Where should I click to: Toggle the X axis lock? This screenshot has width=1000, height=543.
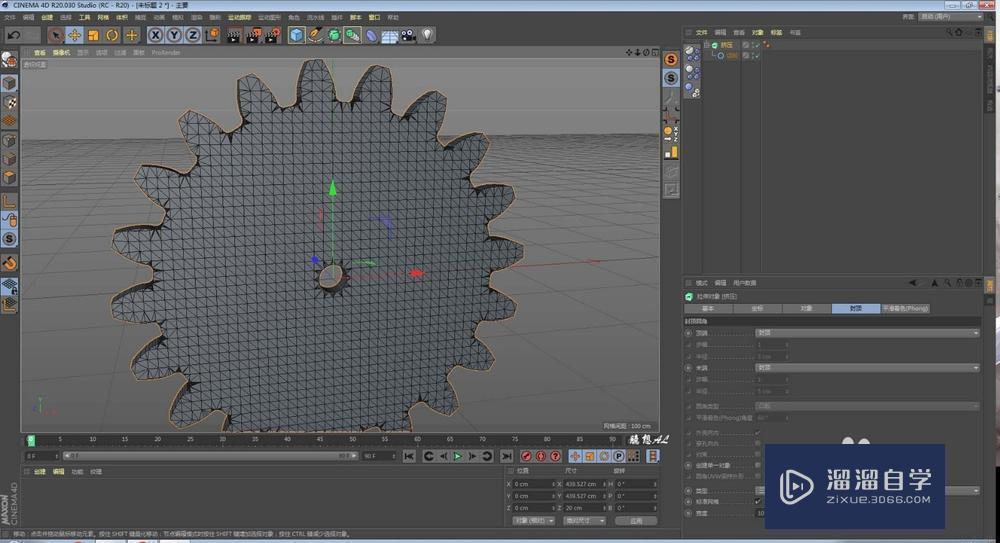click(156, 35)
